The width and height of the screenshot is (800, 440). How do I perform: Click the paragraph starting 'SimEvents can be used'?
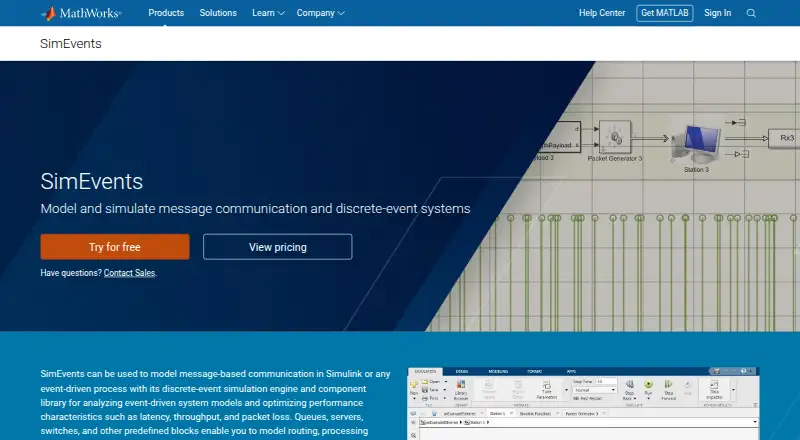tap(215, 403)
